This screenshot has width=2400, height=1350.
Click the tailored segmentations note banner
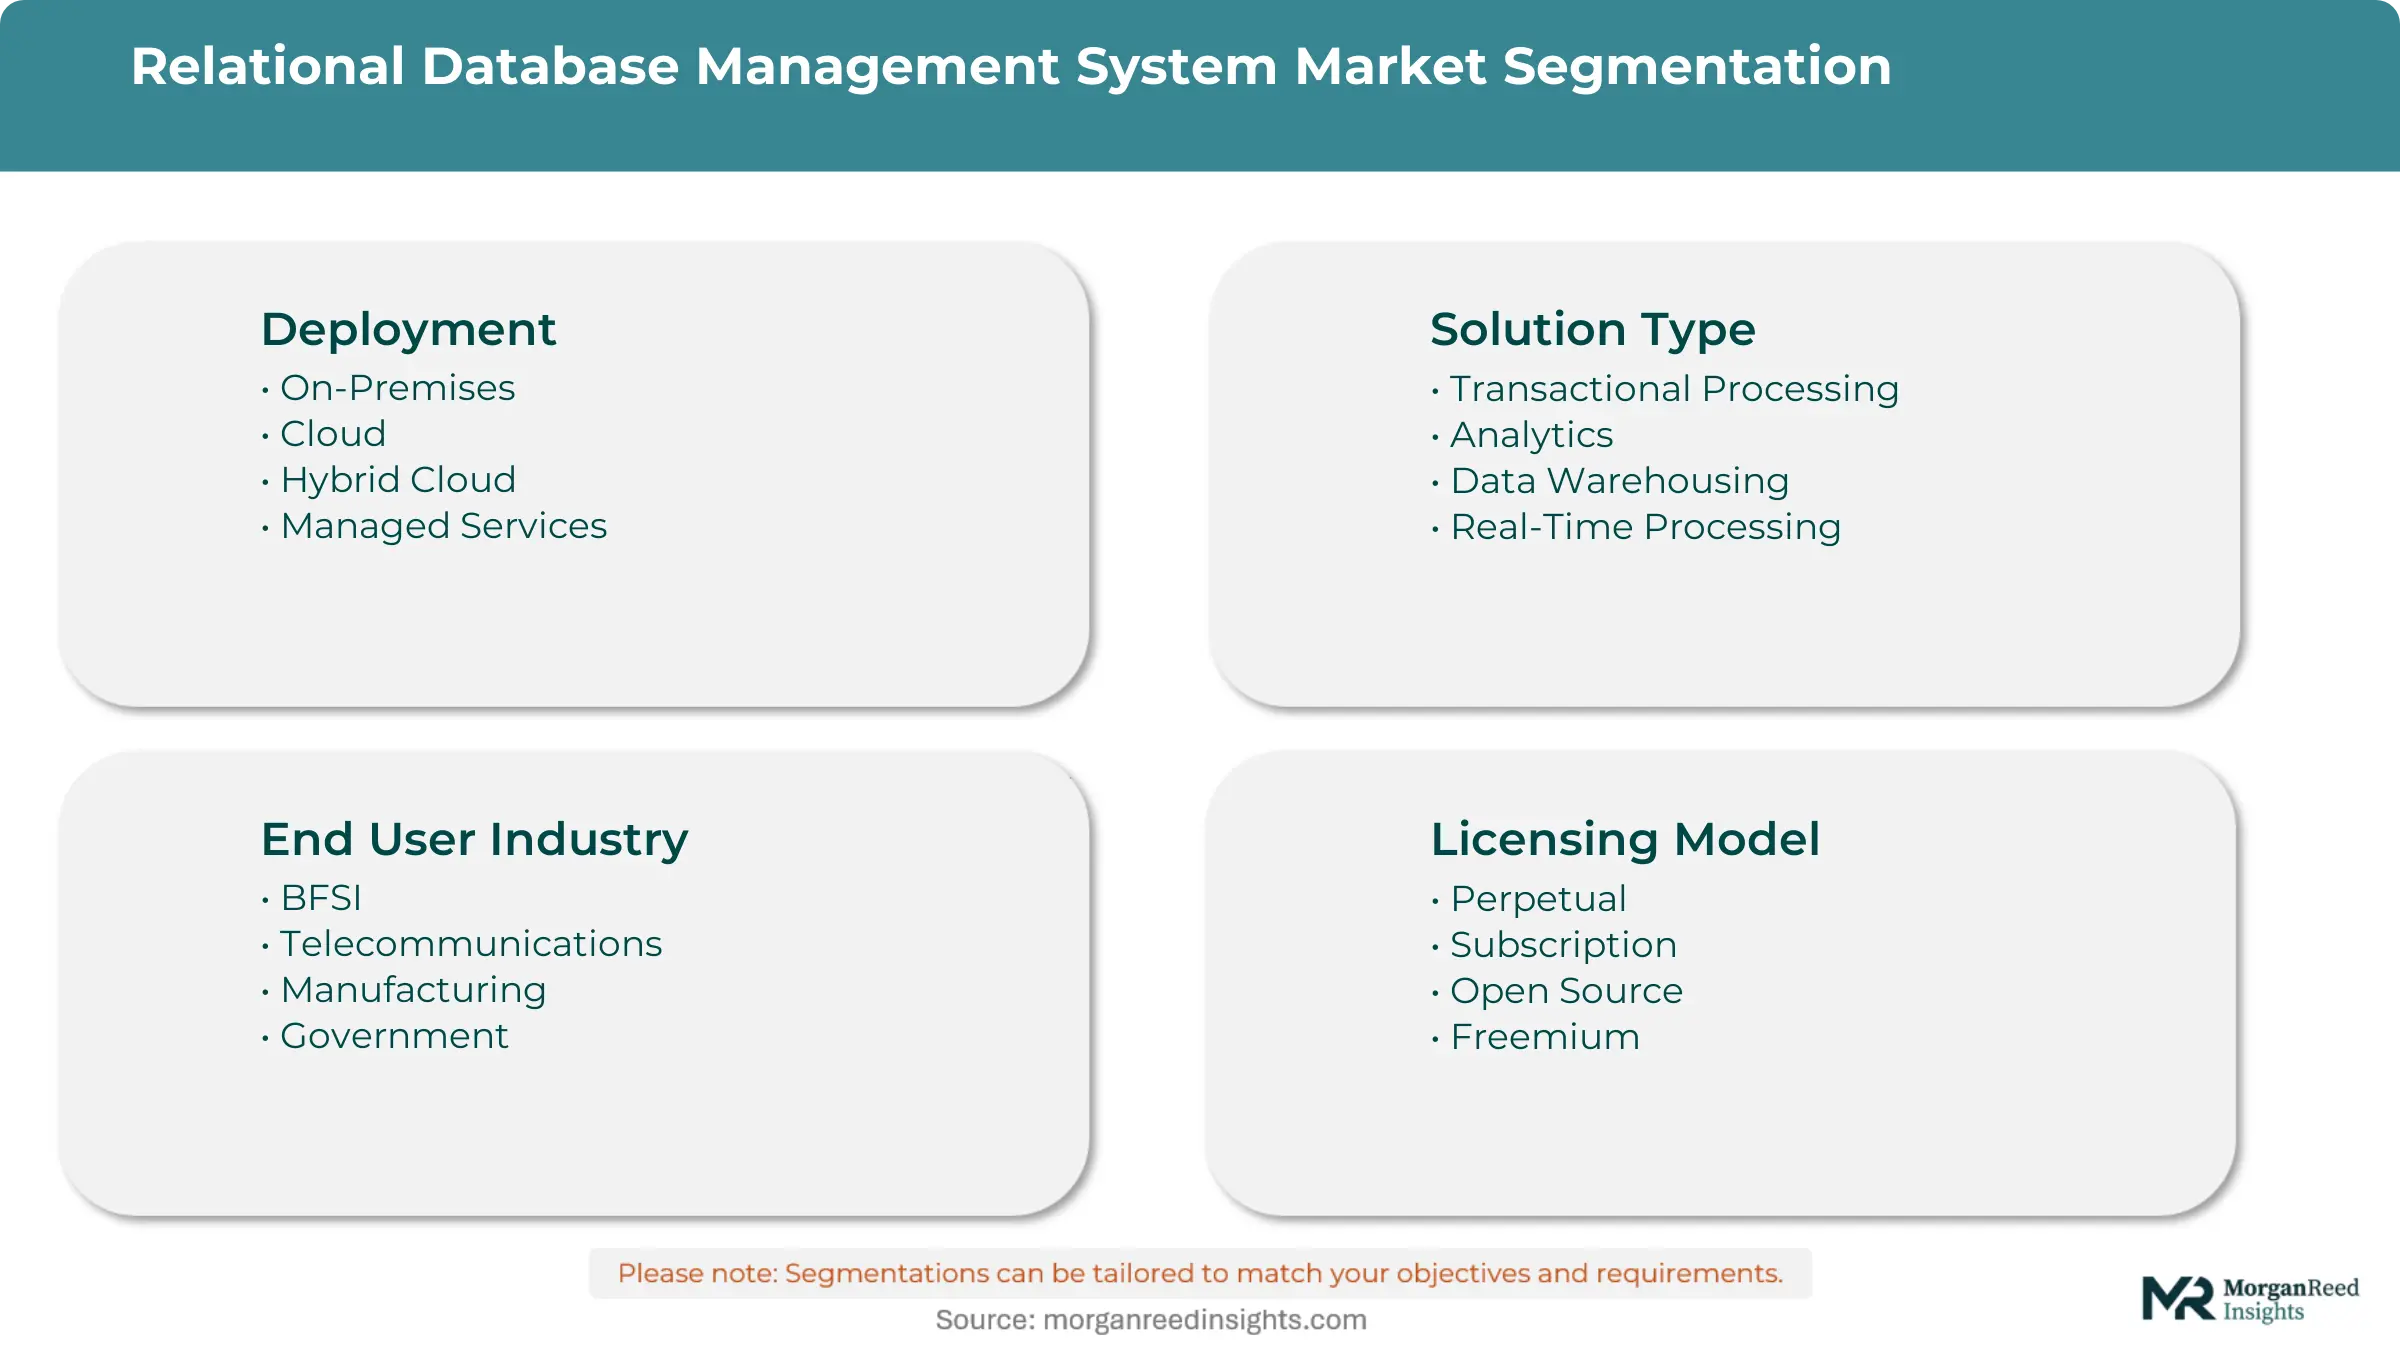coord(1200,1272)
